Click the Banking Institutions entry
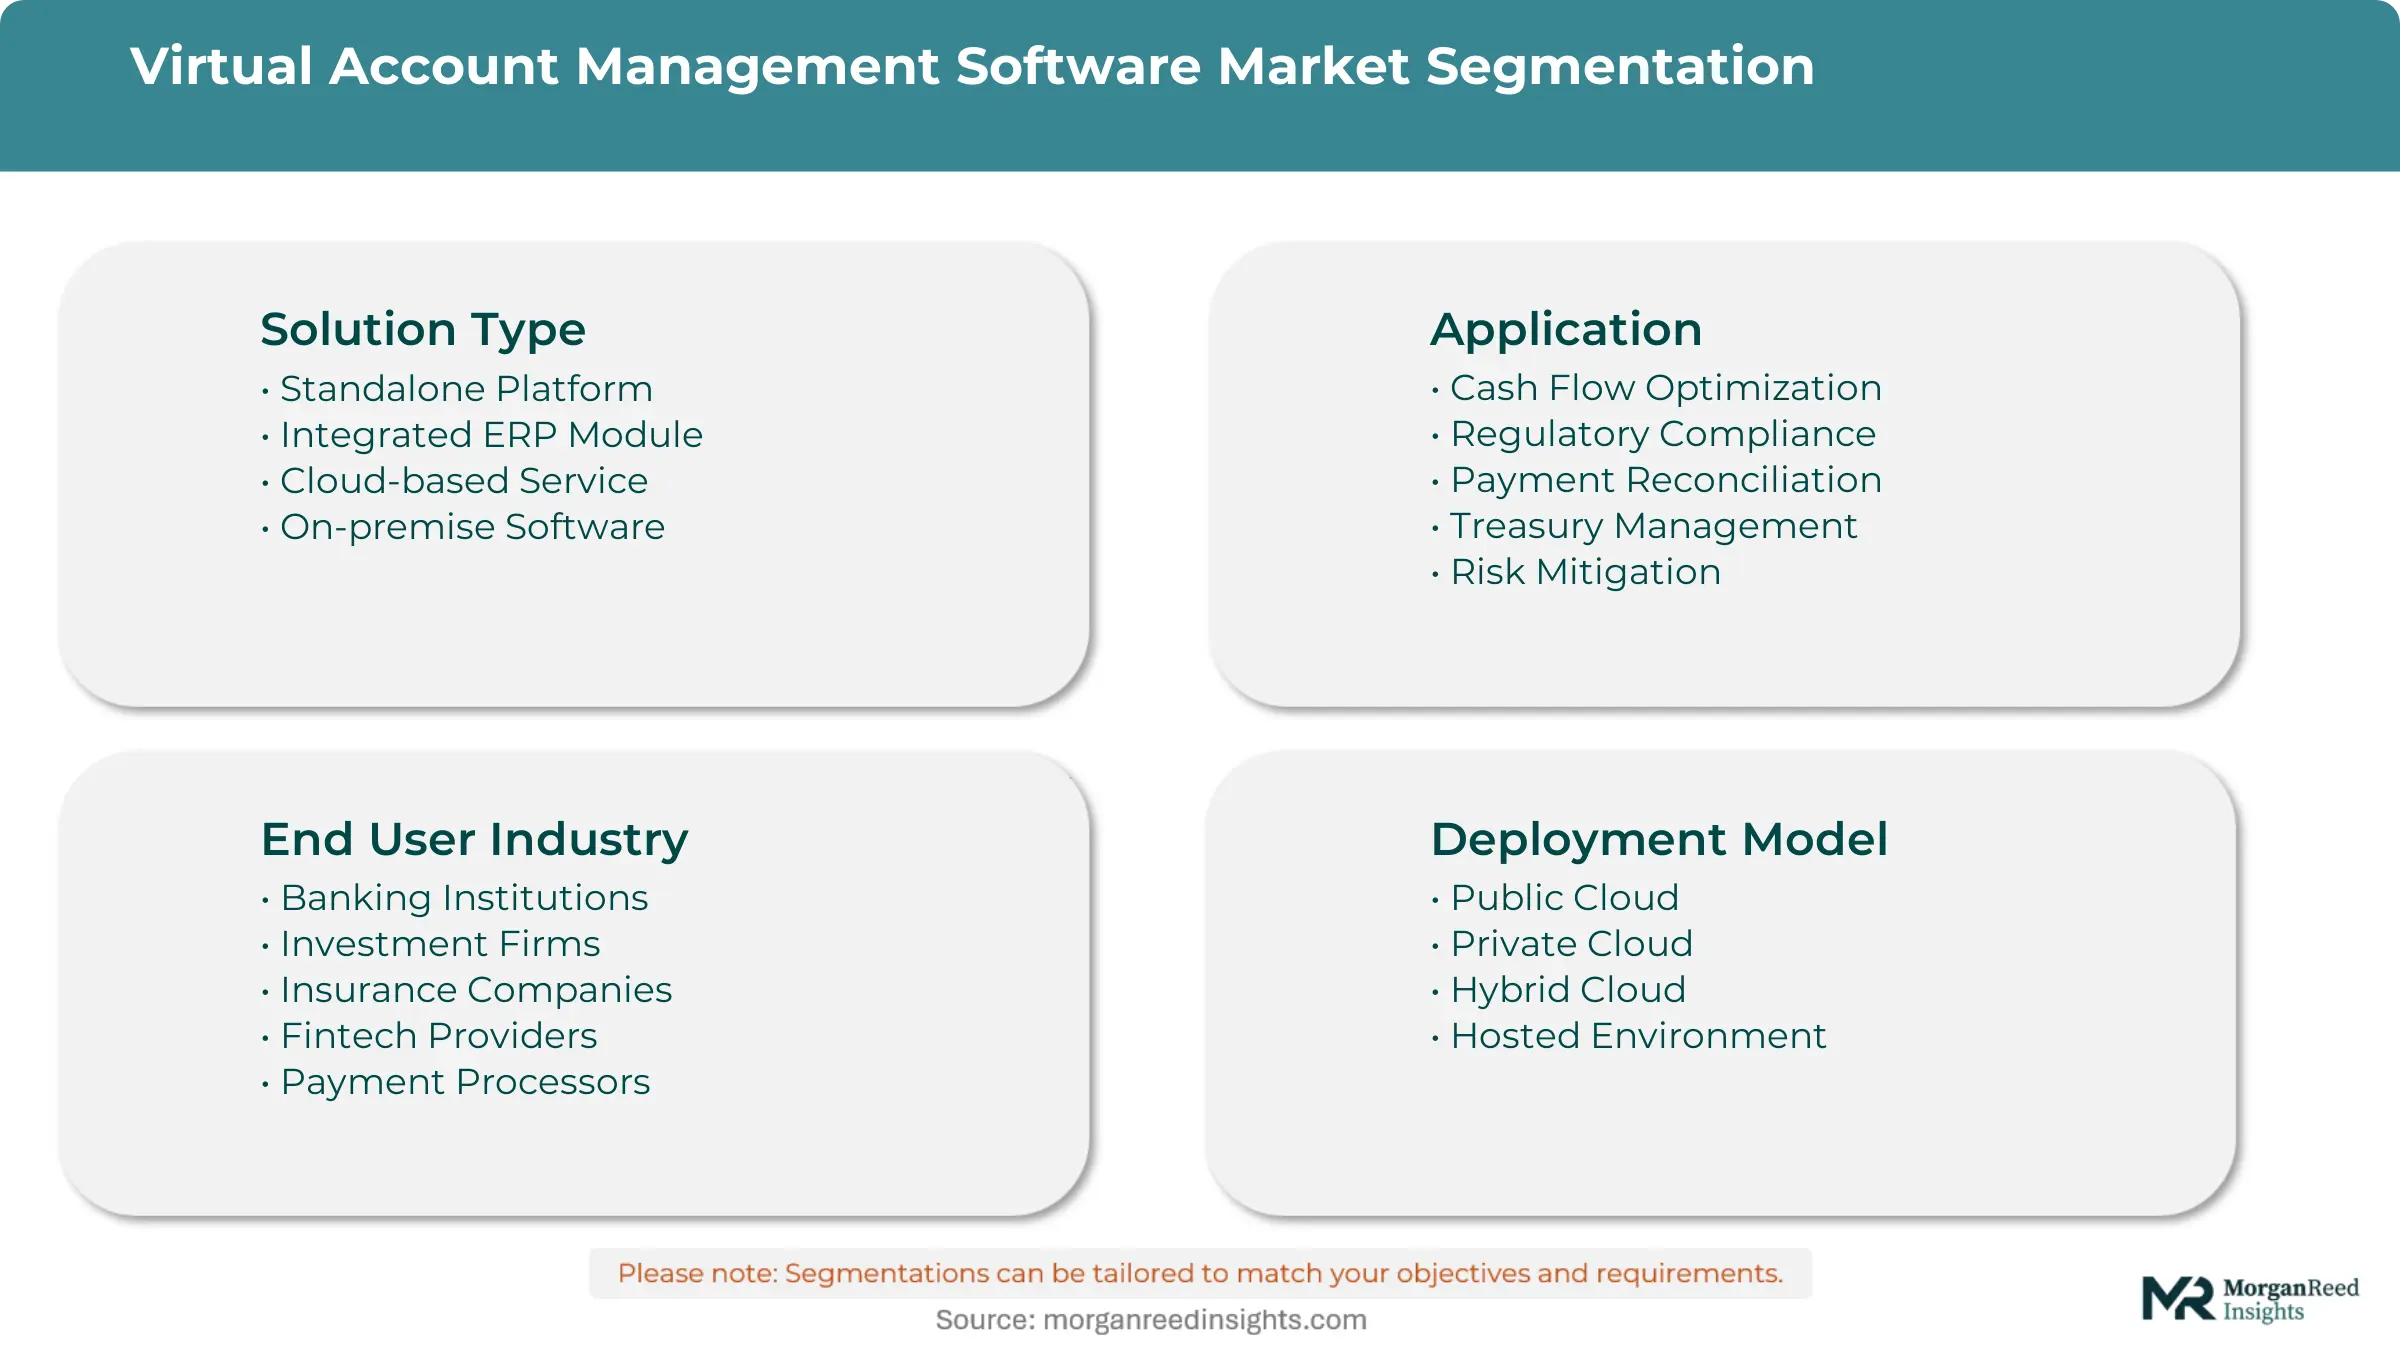The width and height of the screenshot is (2400, 1350). [x=464, y=899]
